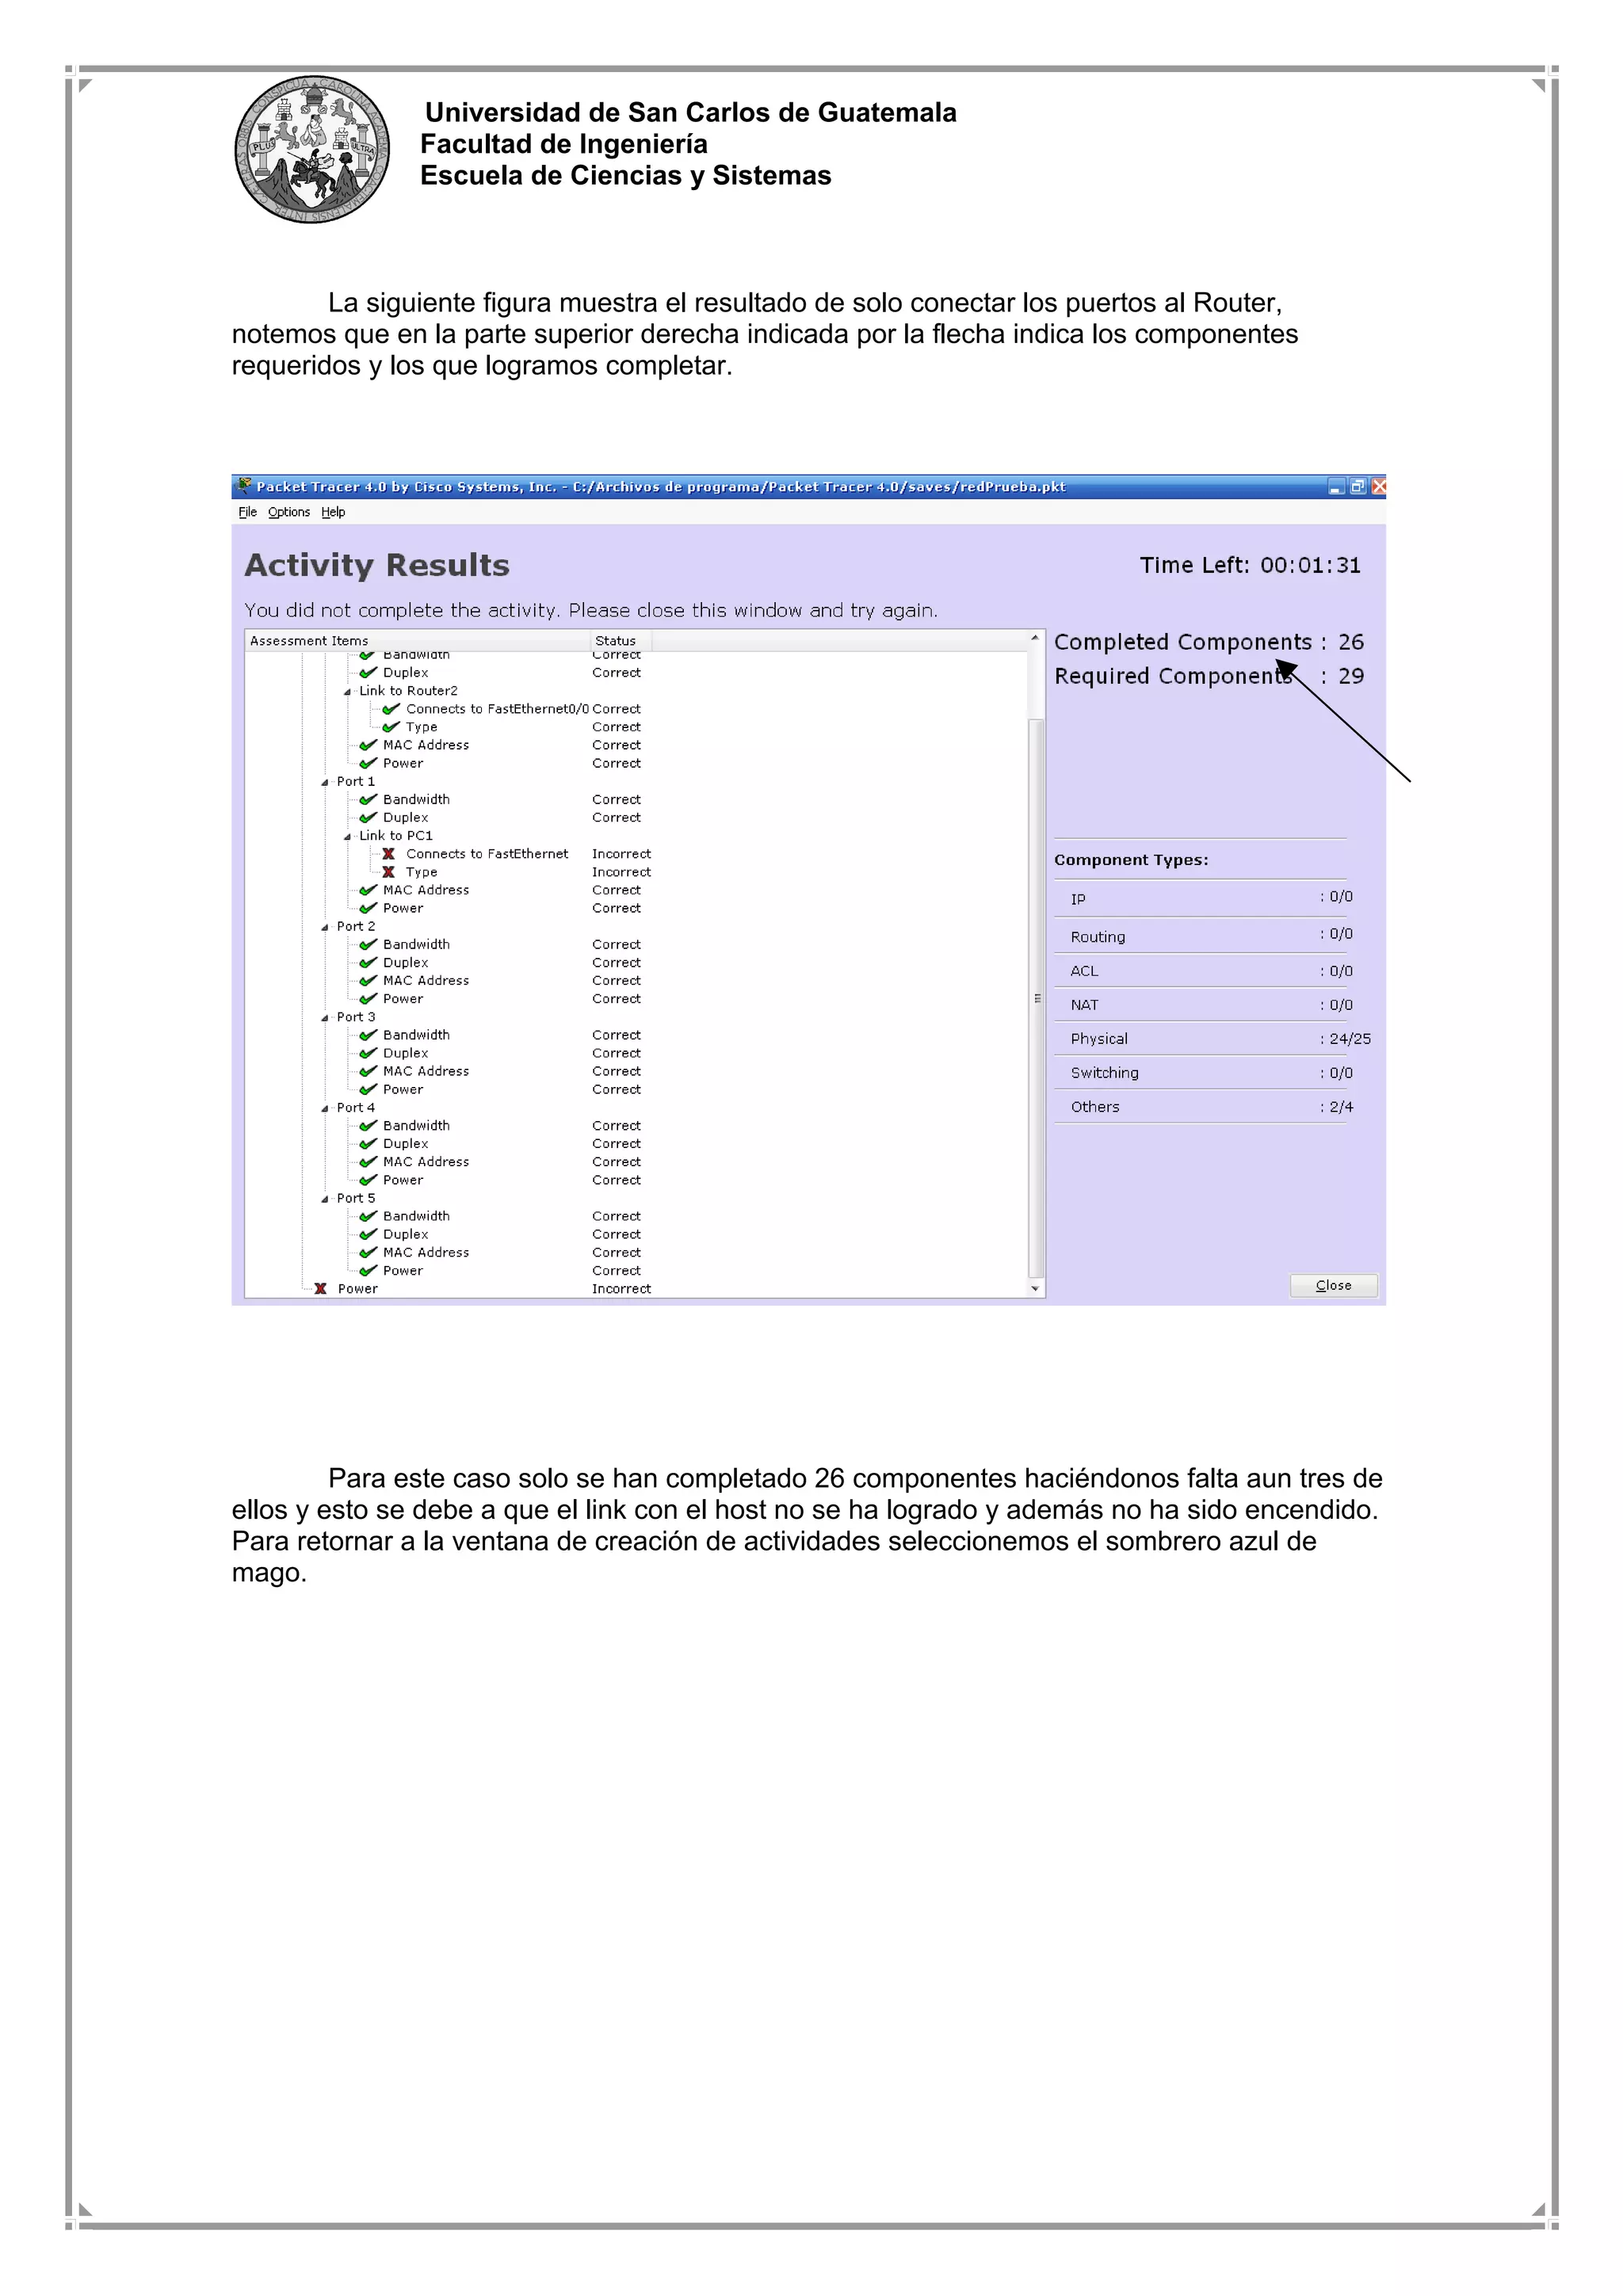This screenshot has width=1623, height=2296.
Task: Click the university seal logo
Action: (312, 149)
